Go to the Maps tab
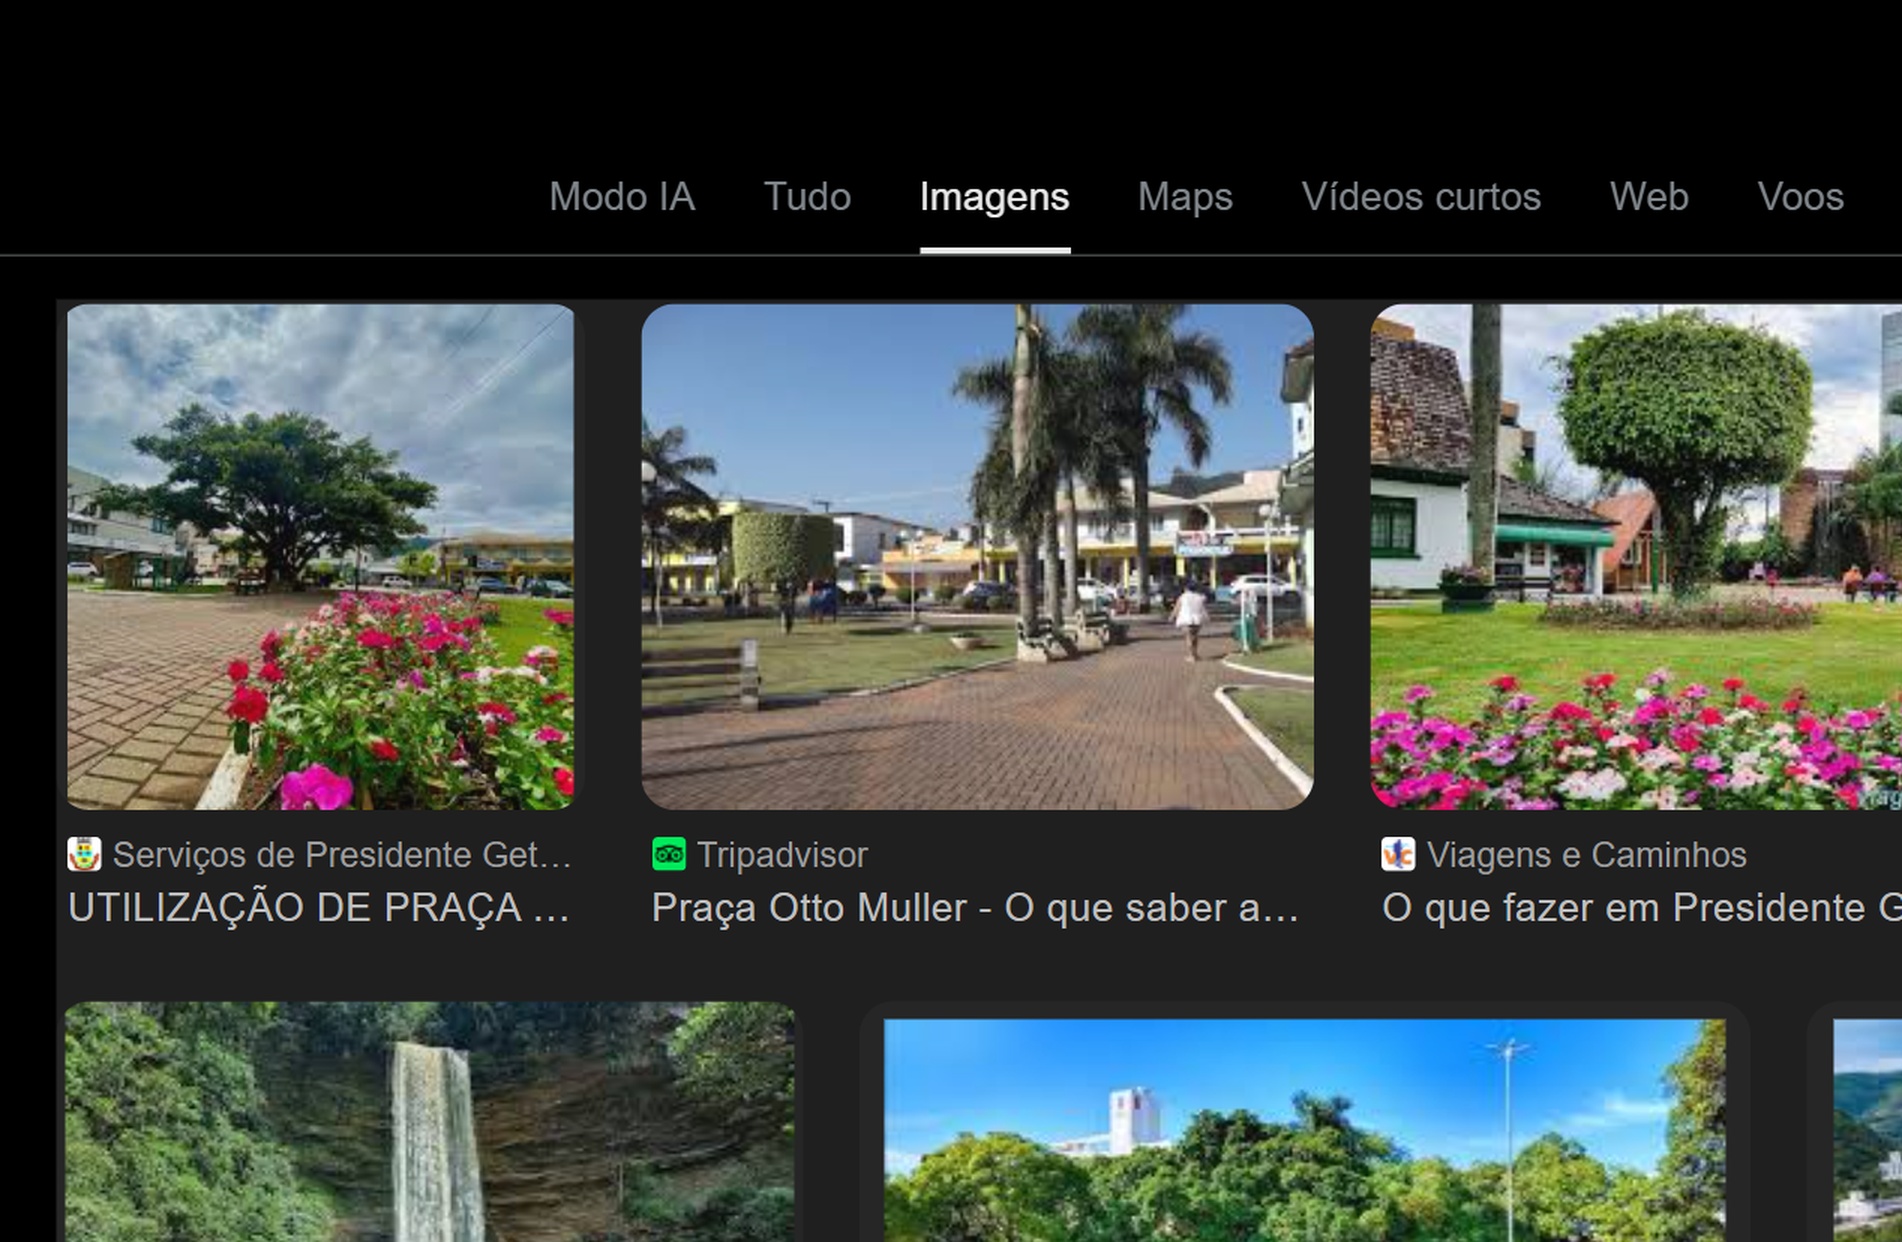The image size is (1902, 1242). click(x=1185, y=197)
